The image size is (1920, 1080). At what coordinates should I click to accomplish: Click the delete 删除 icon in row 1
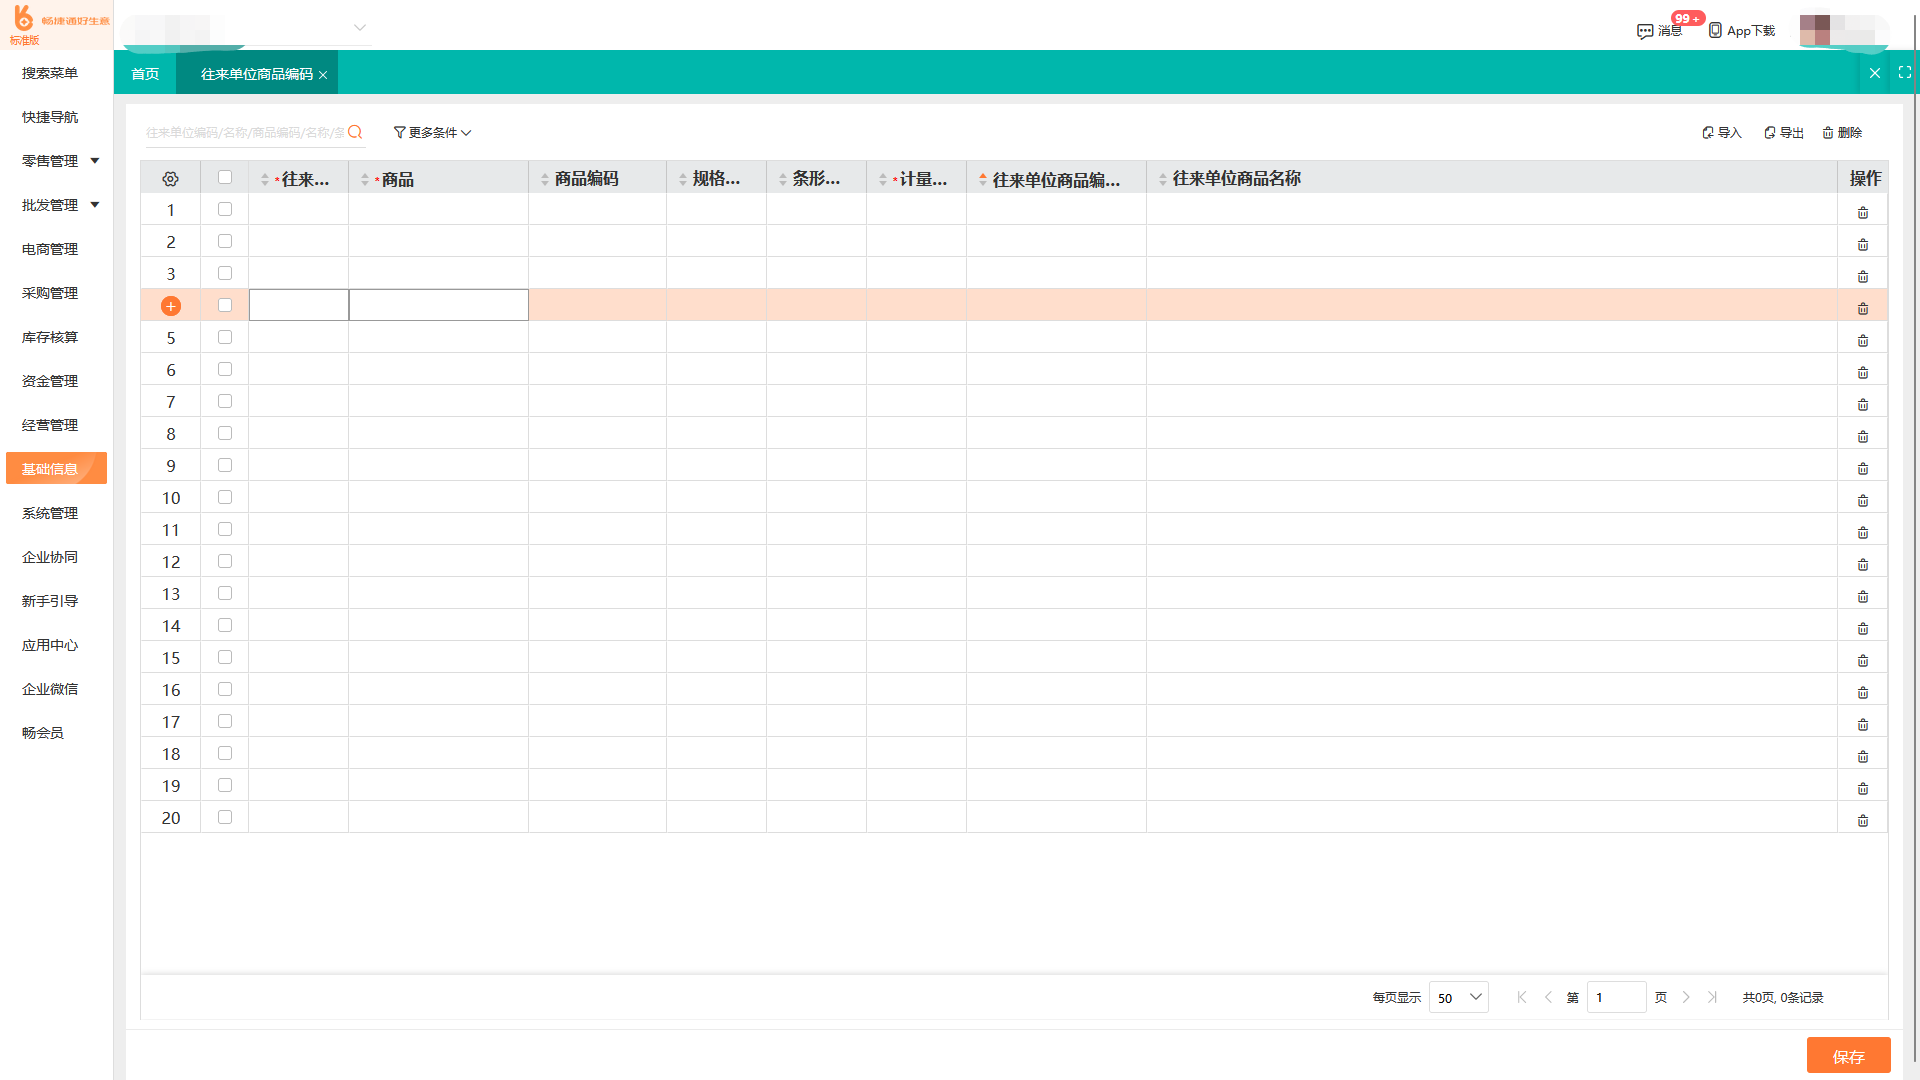pos(1865,212)
